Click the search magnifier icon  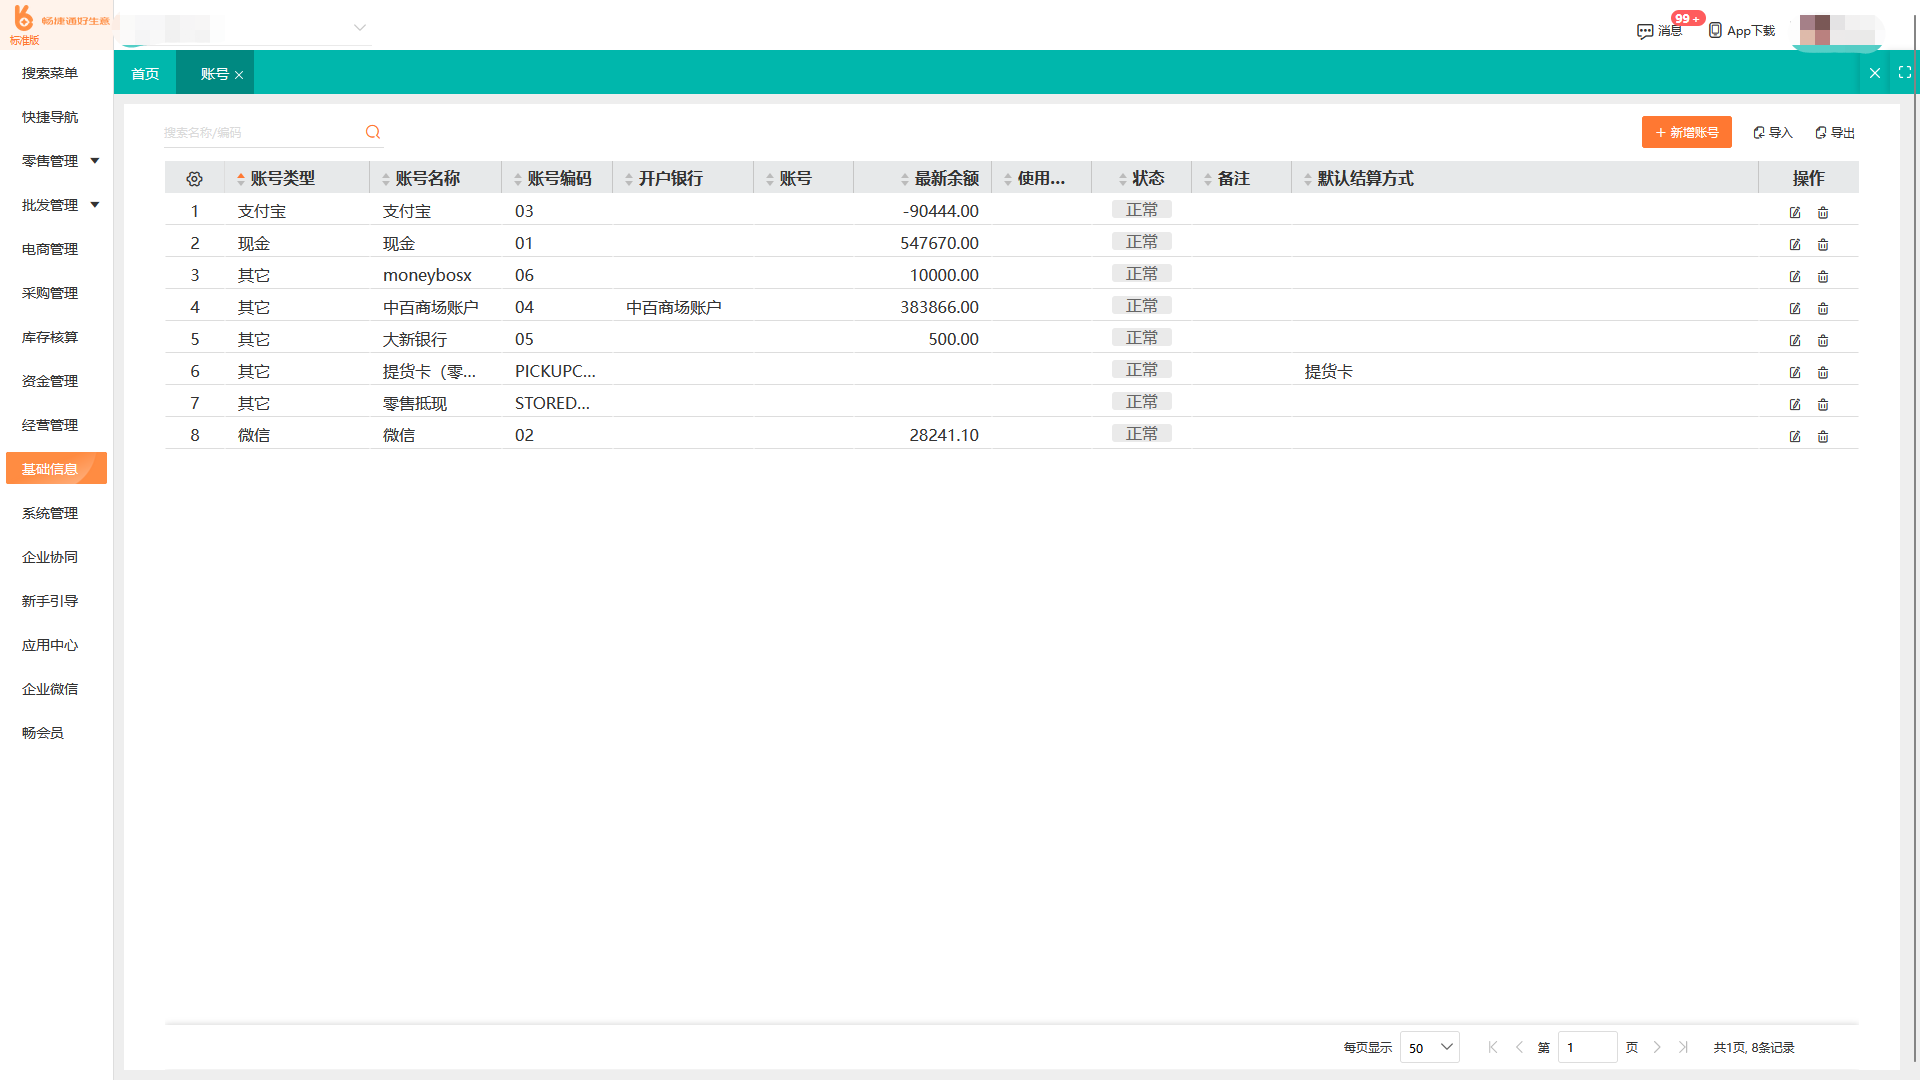pos(373,132)
